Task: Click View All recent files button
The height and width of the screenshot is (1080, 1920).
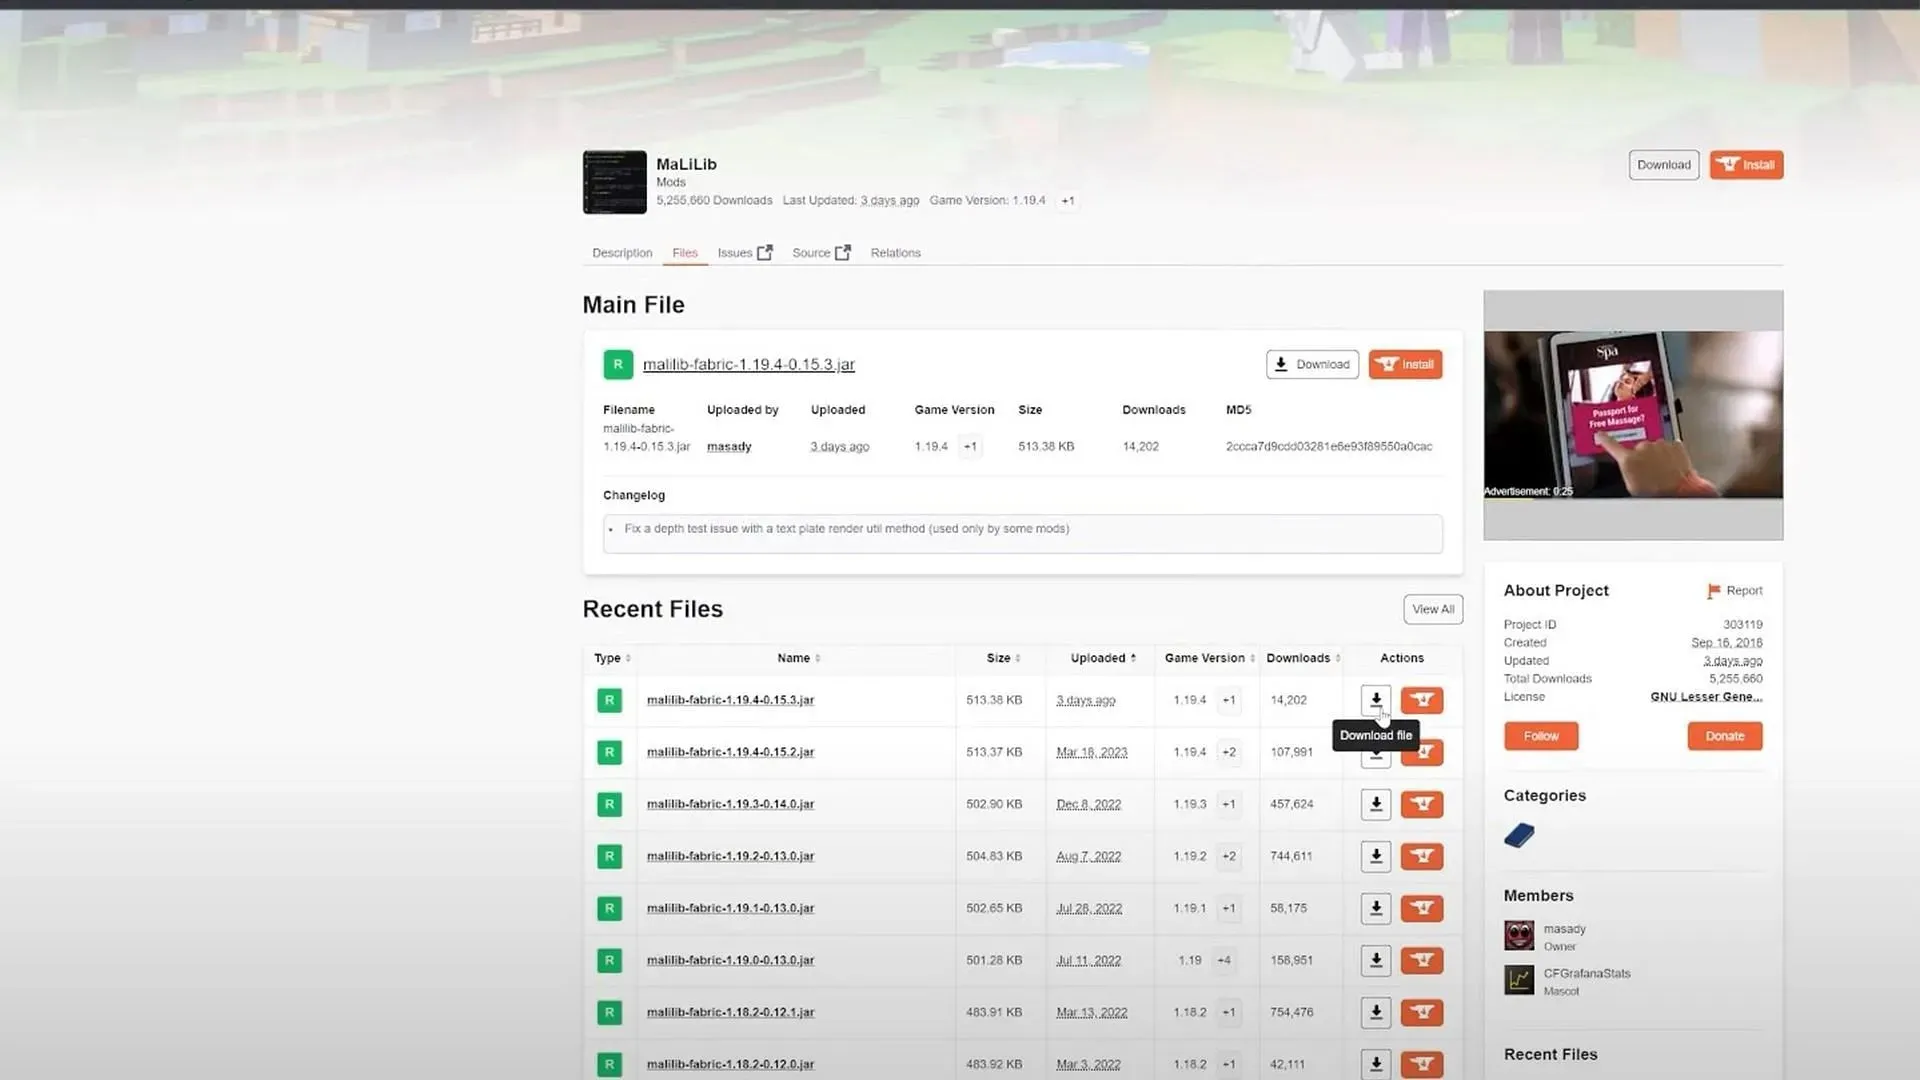Action: [x=1431, y=608]
